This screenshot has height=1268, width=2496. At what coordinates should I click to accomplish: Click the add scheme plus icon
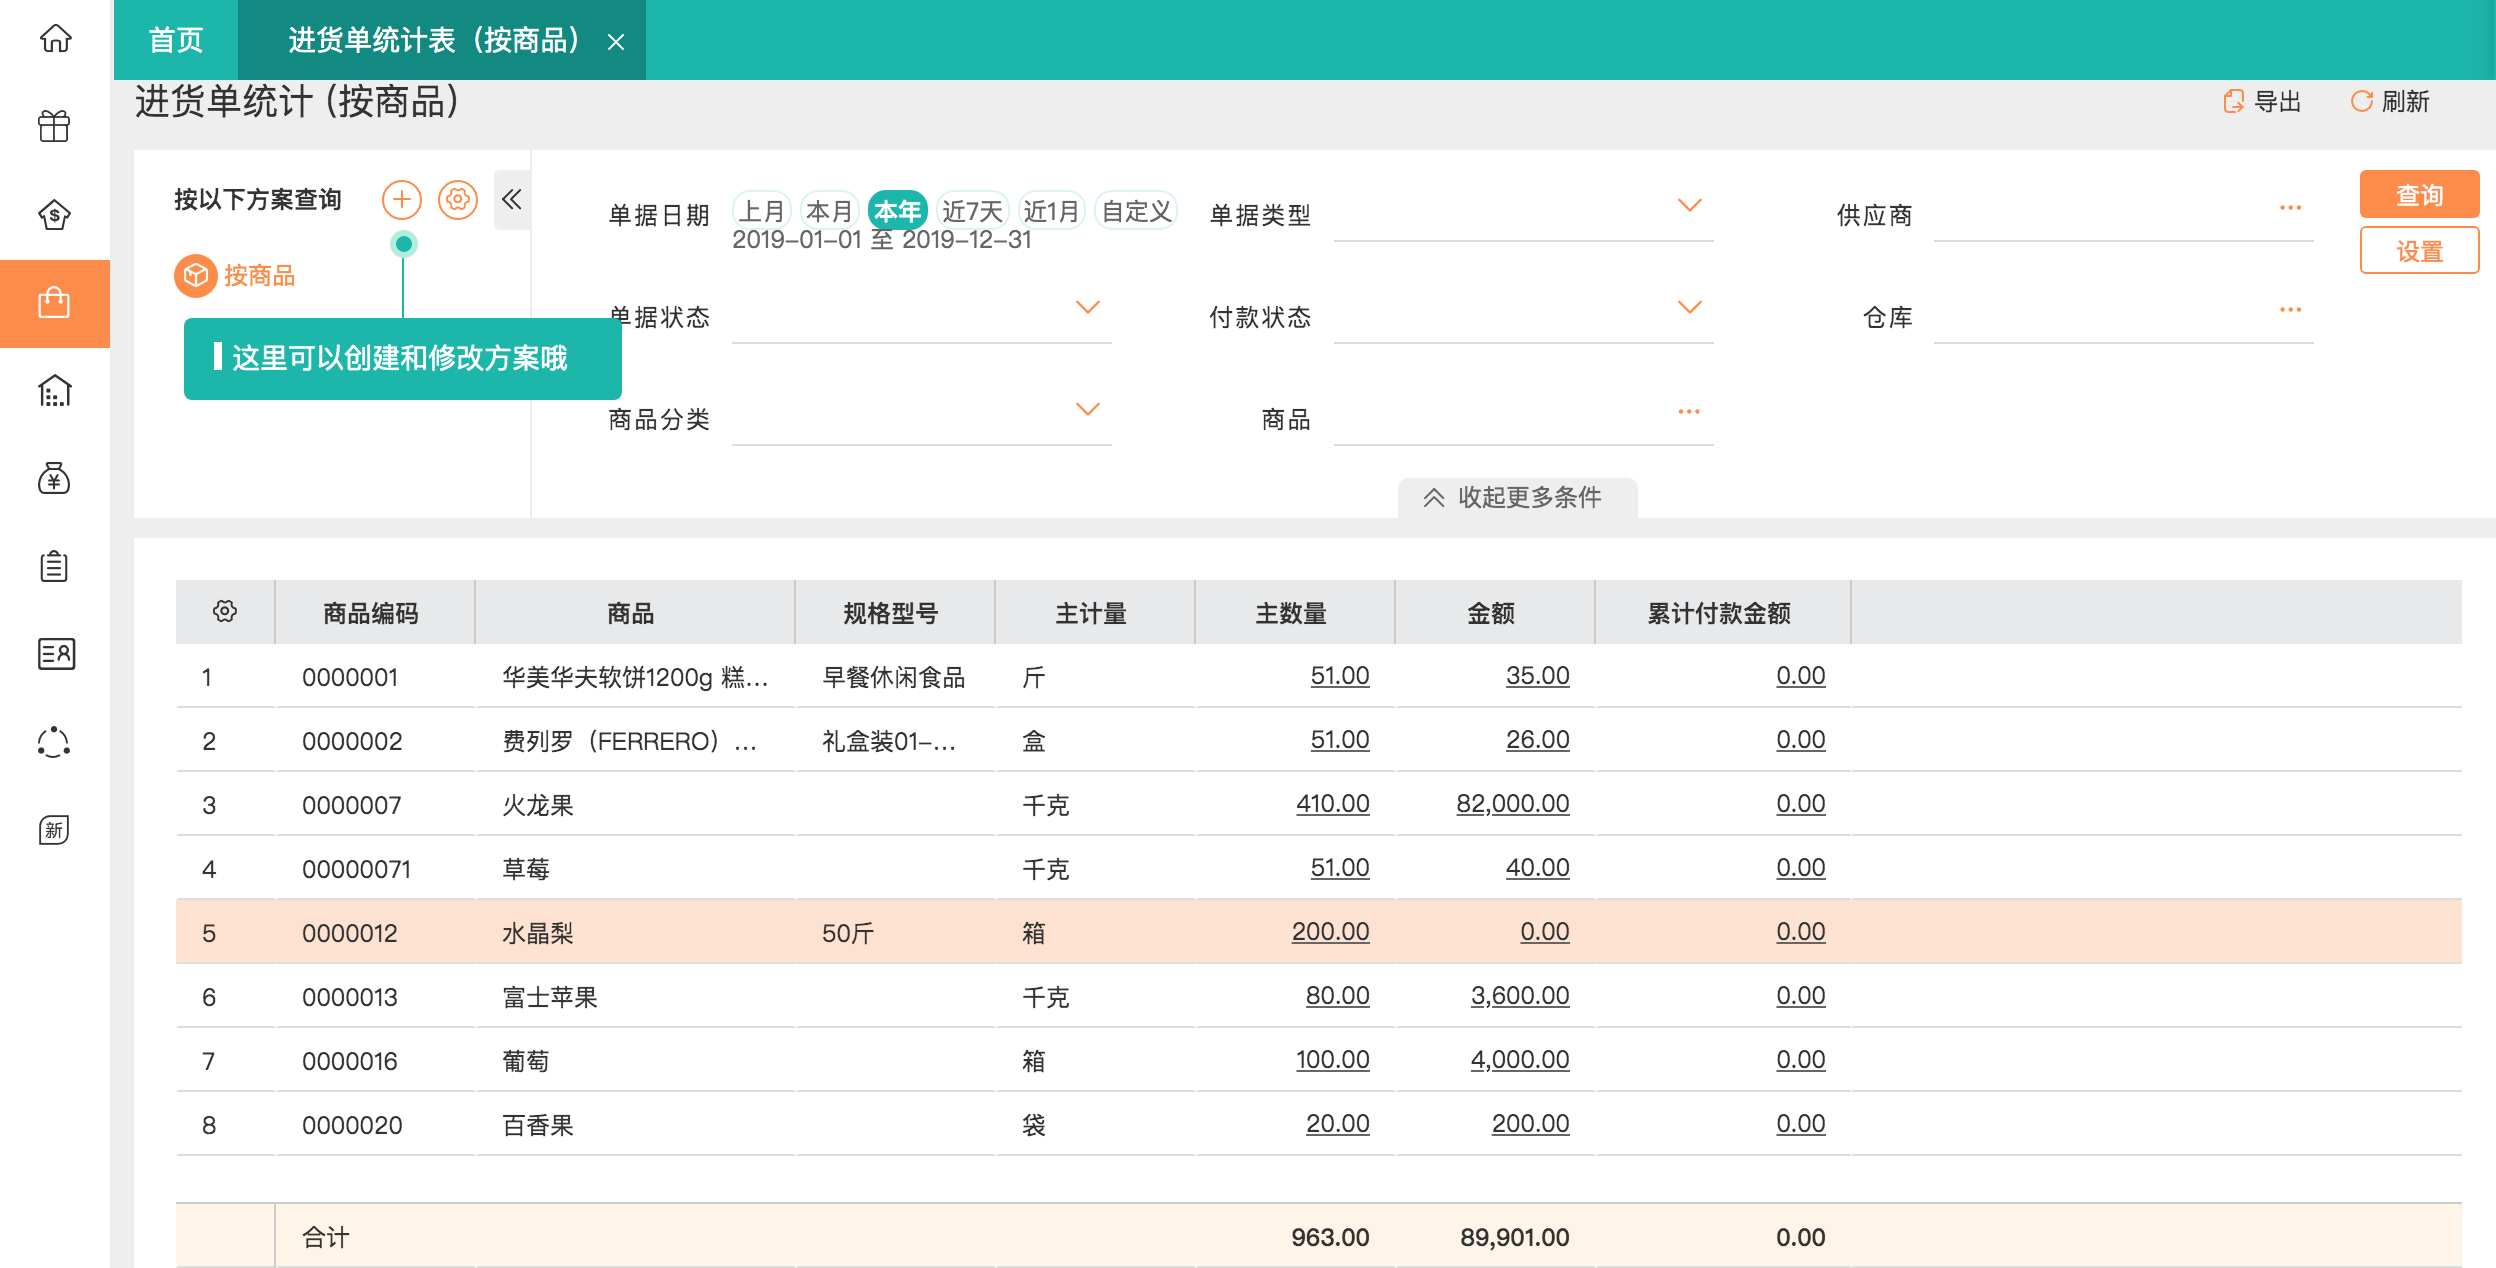(403, 196)
